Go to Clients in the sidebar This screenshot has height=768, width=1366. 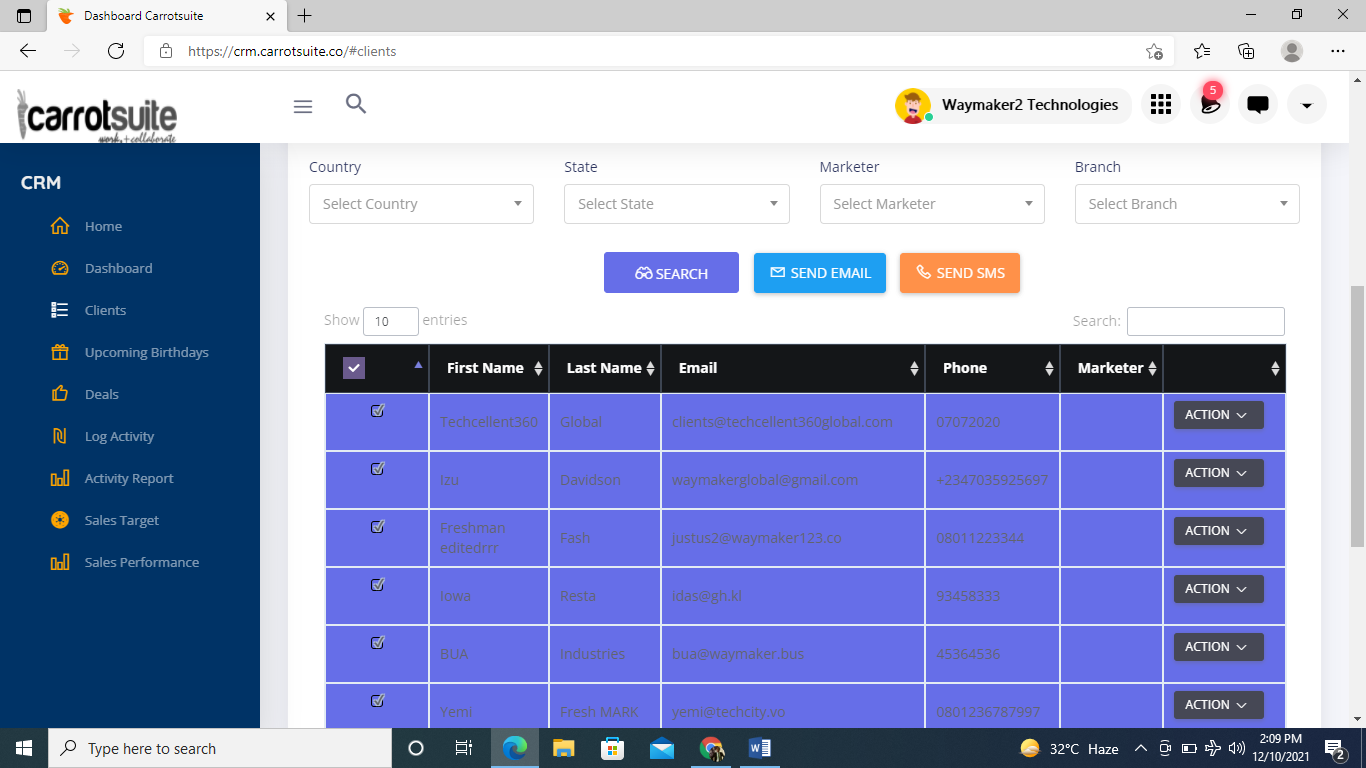[x=105, y=310]
